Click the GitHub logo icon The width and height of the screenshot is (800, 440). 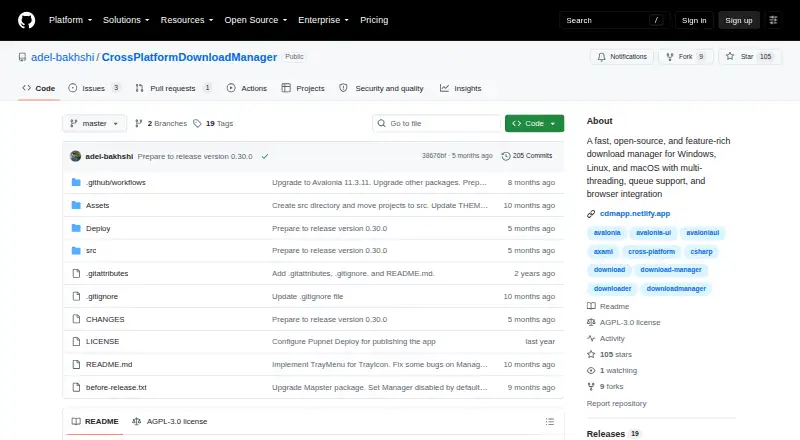(x=27, y=20)
